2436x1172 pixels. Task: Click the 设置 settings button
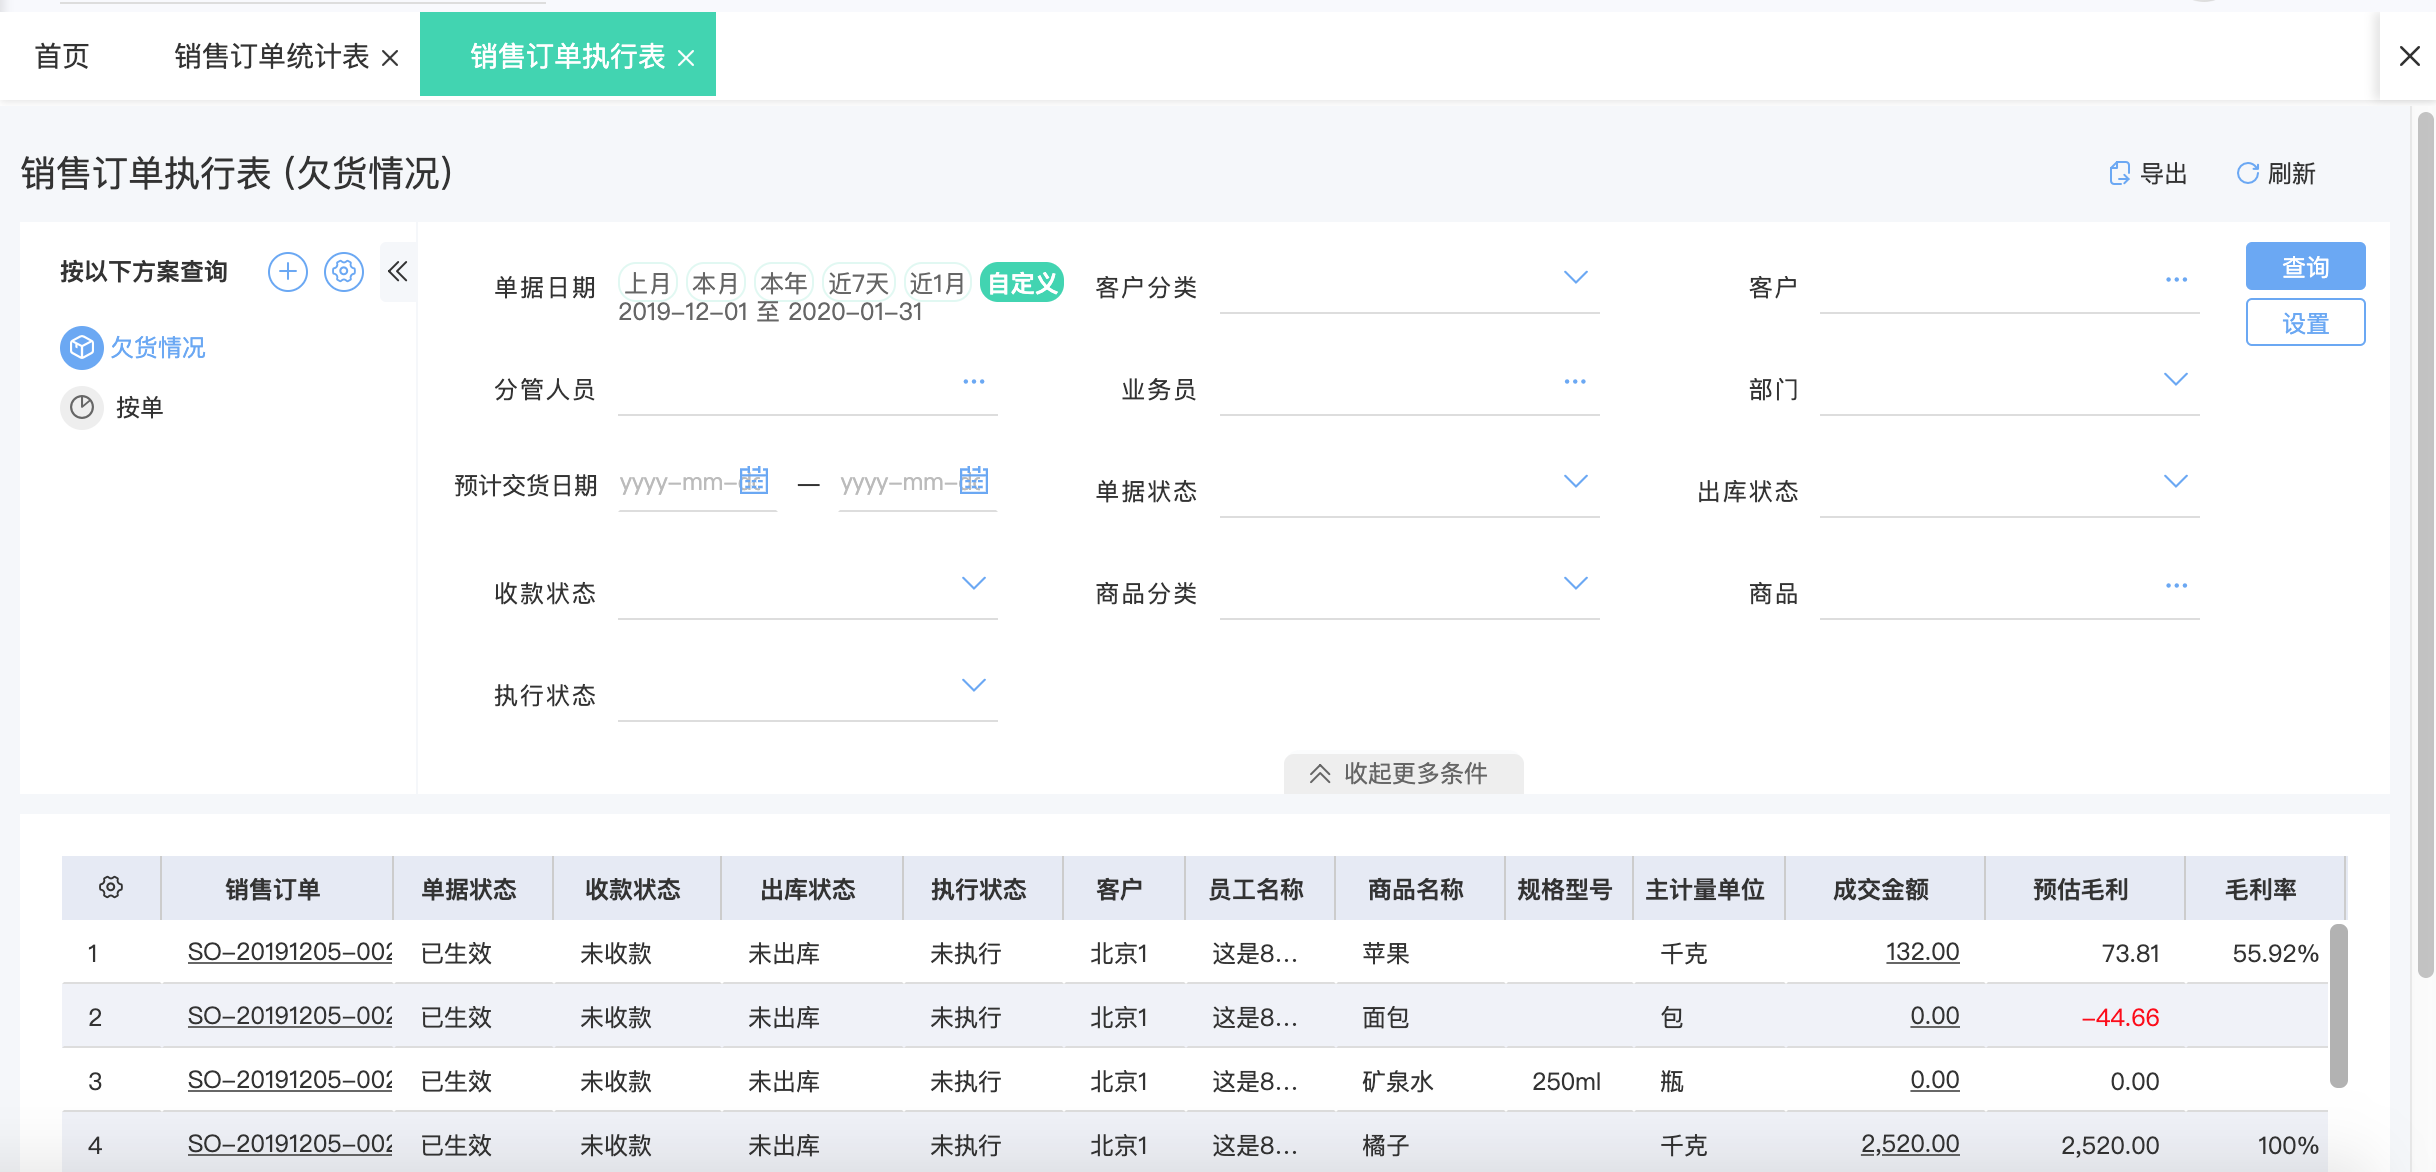pos(2307,323)
